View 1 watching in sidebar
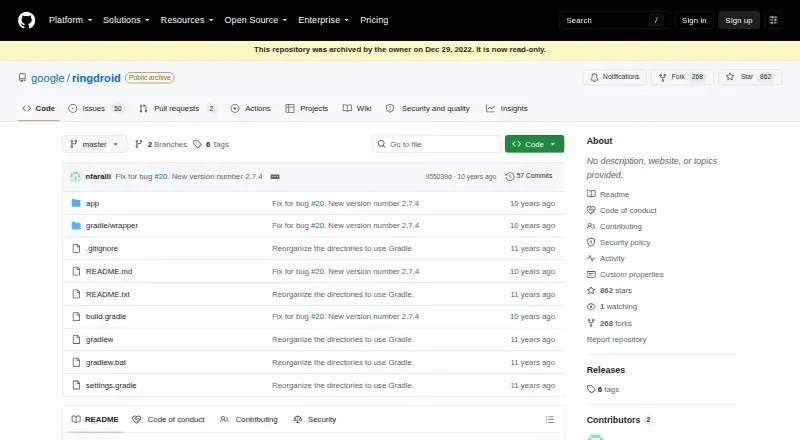The width and height of the screenshot is (800, 440). tap(612, 306)
